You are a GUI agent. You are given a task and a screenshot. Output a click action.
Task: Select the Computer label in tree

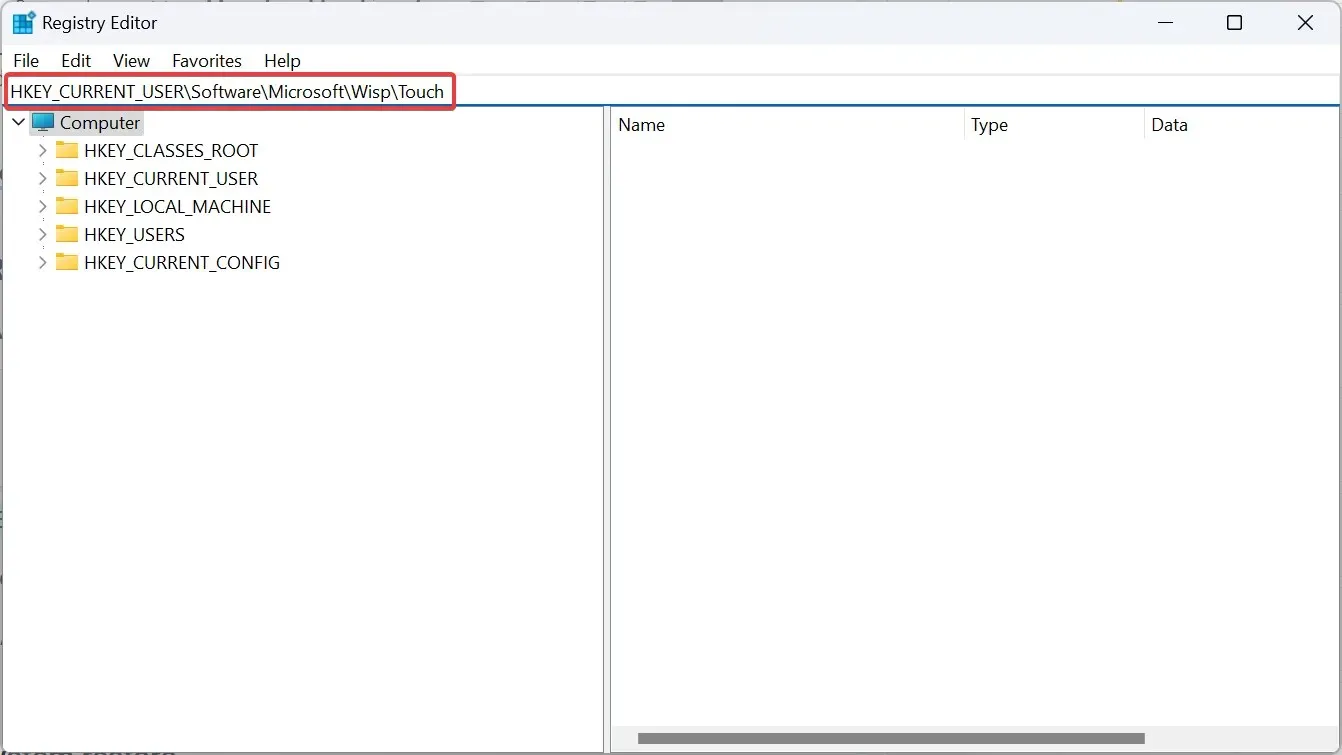tap(100, 123)
